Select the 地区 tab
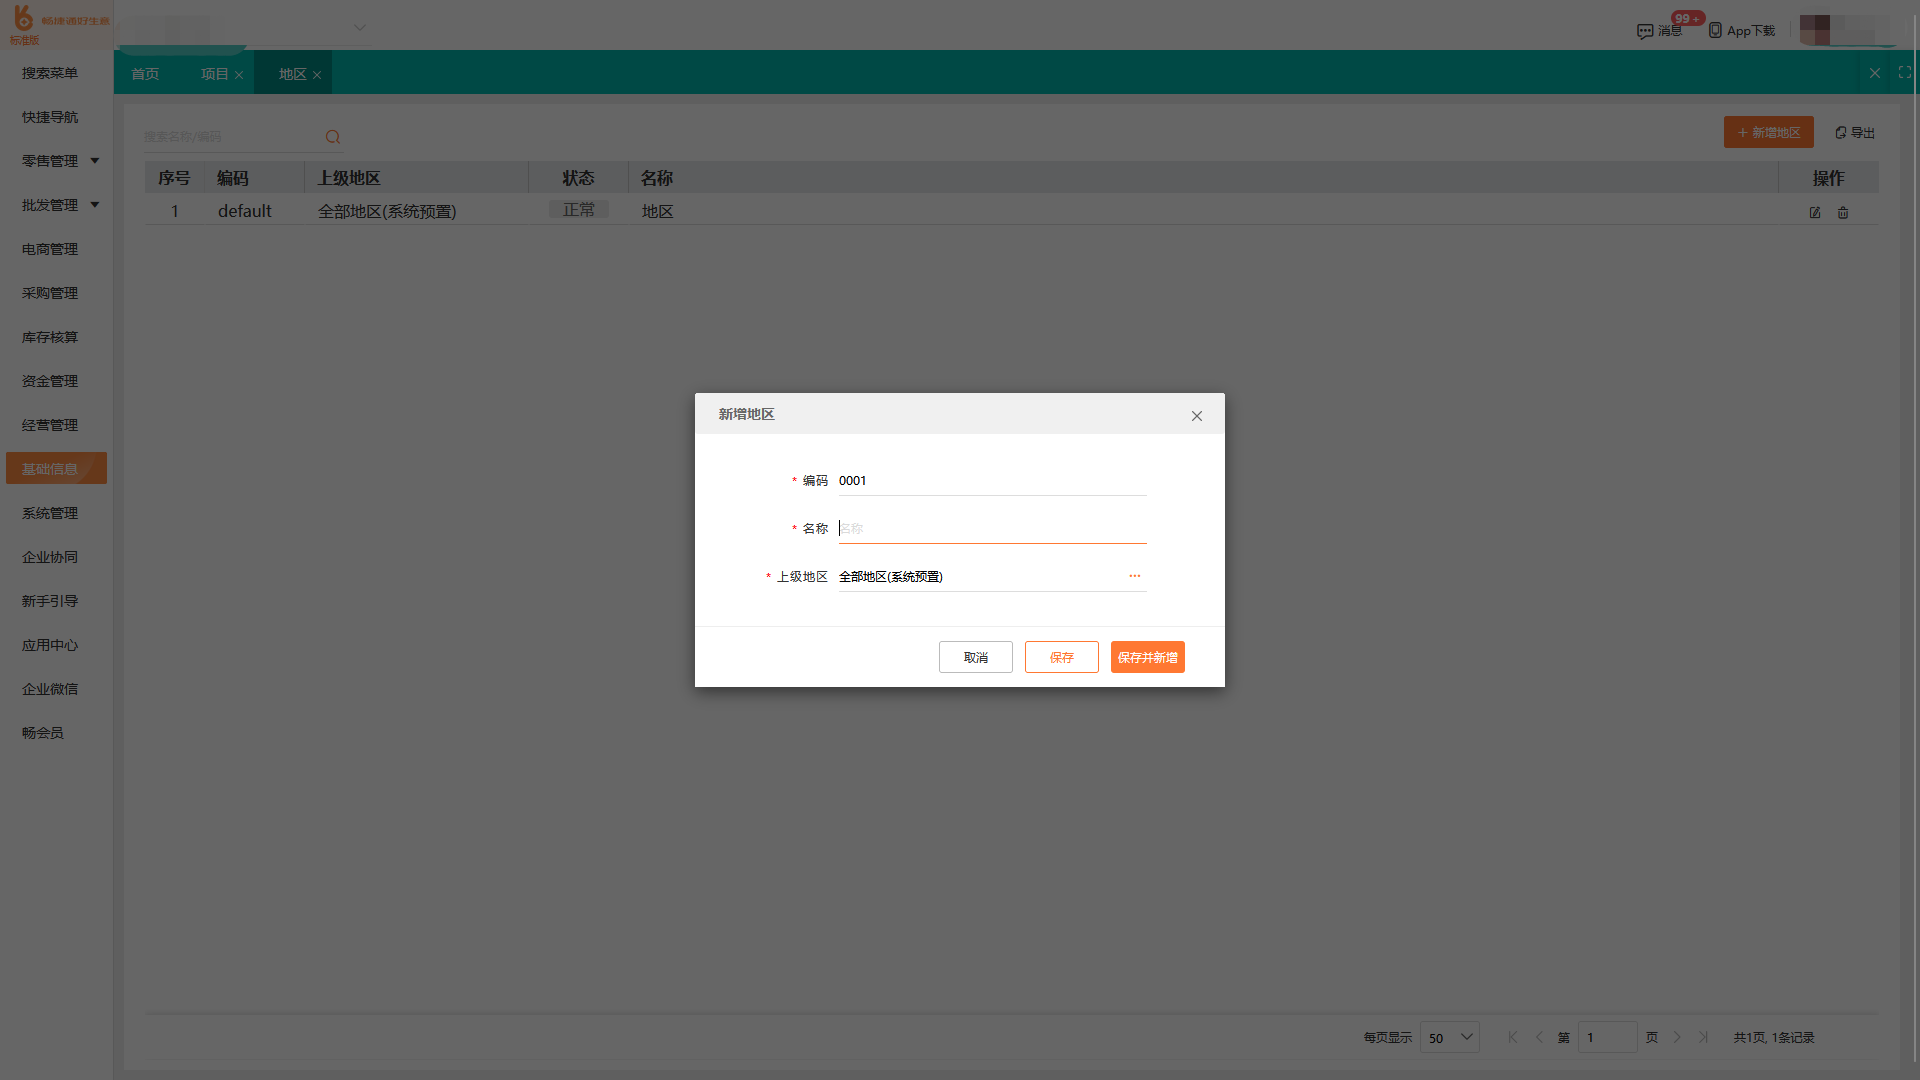Screen dimensions: 1920x1080 point(291,74)
